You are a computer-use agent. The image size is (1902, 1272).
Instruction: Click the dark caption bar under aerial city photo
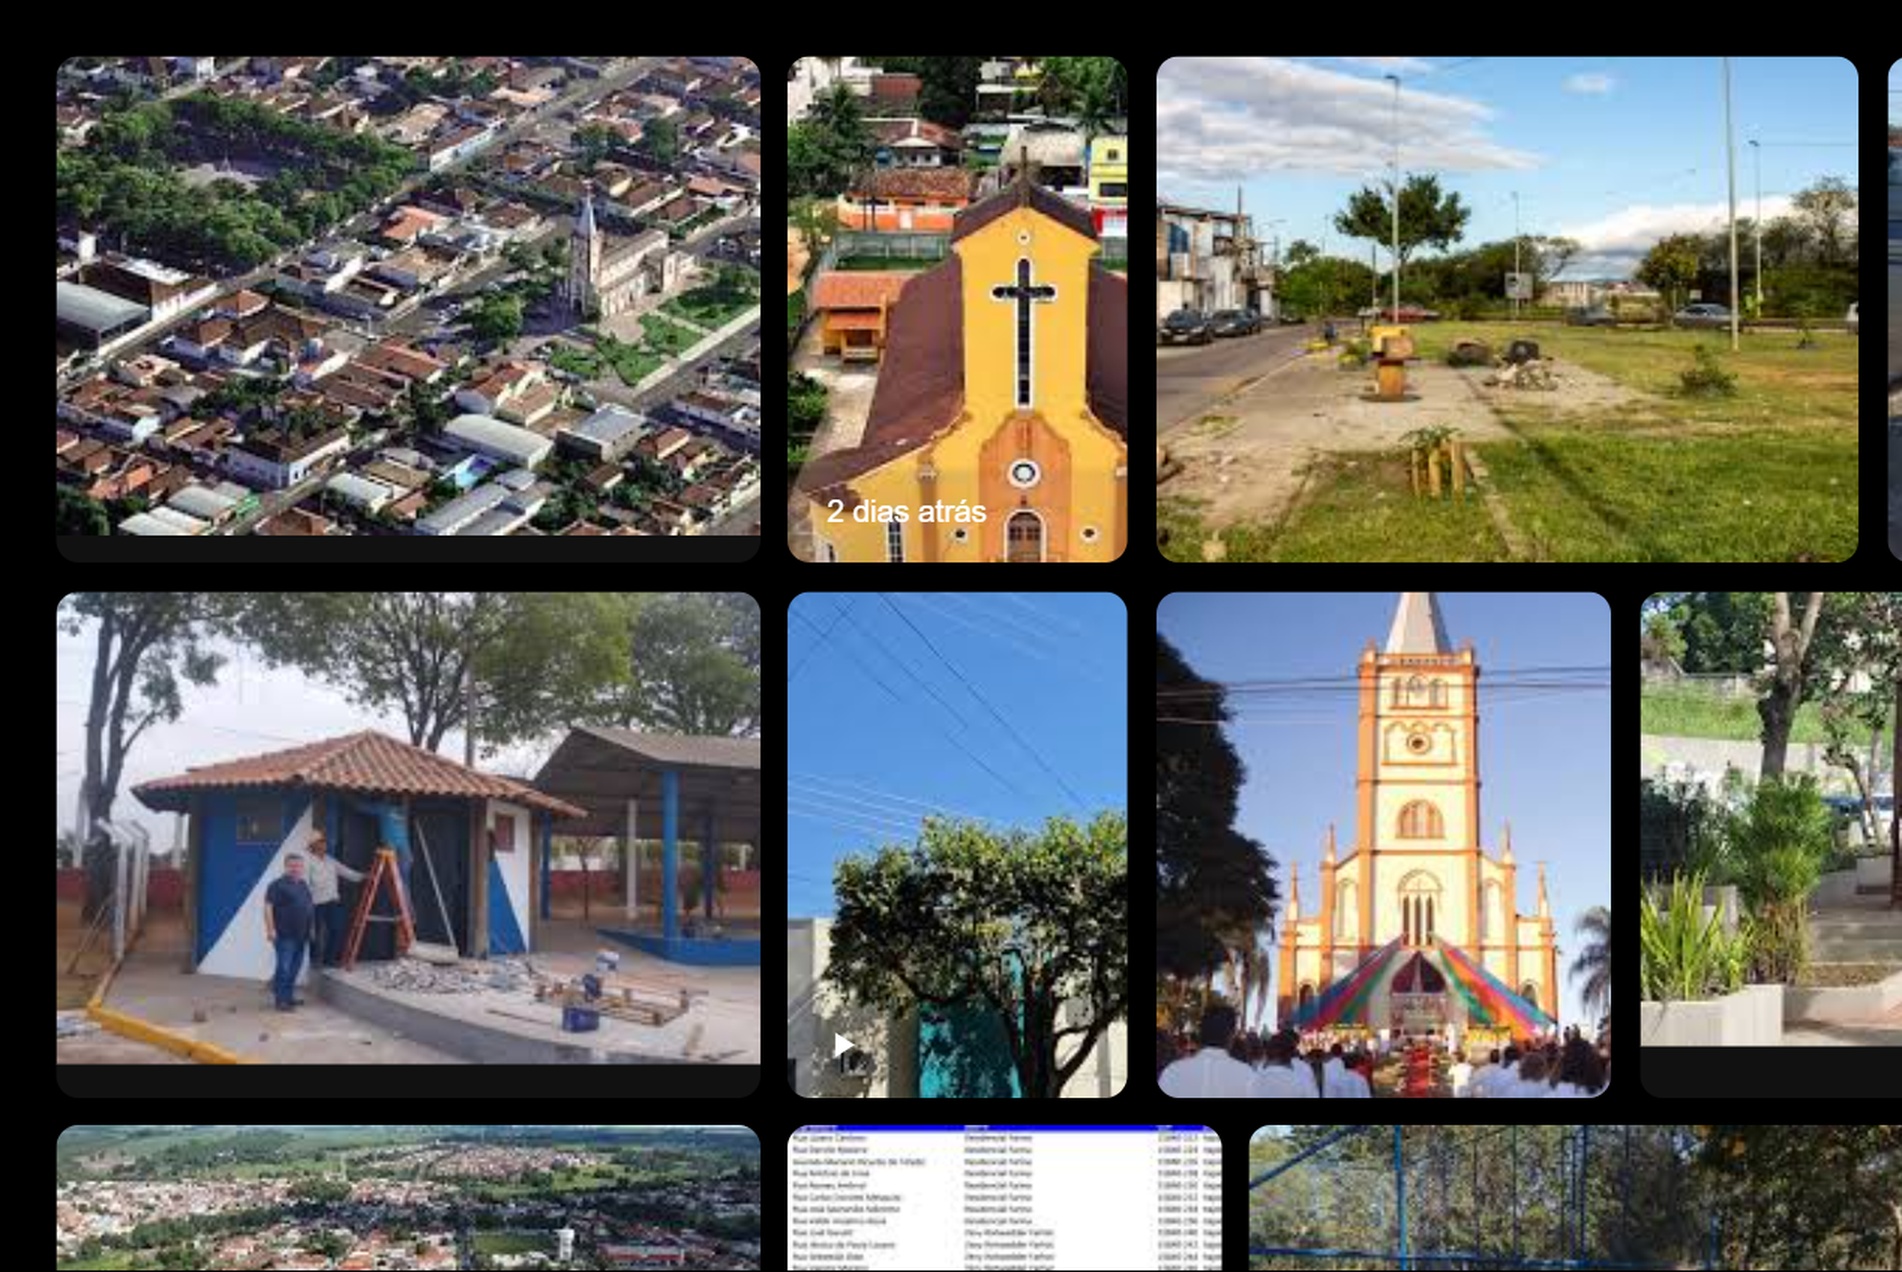point(408,549)
